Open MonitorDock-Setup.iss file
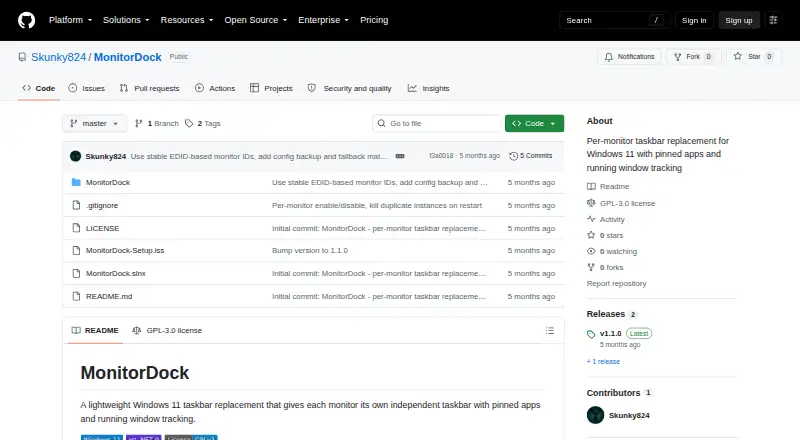This screenshot has width=800, height=440. coord(125,251)
